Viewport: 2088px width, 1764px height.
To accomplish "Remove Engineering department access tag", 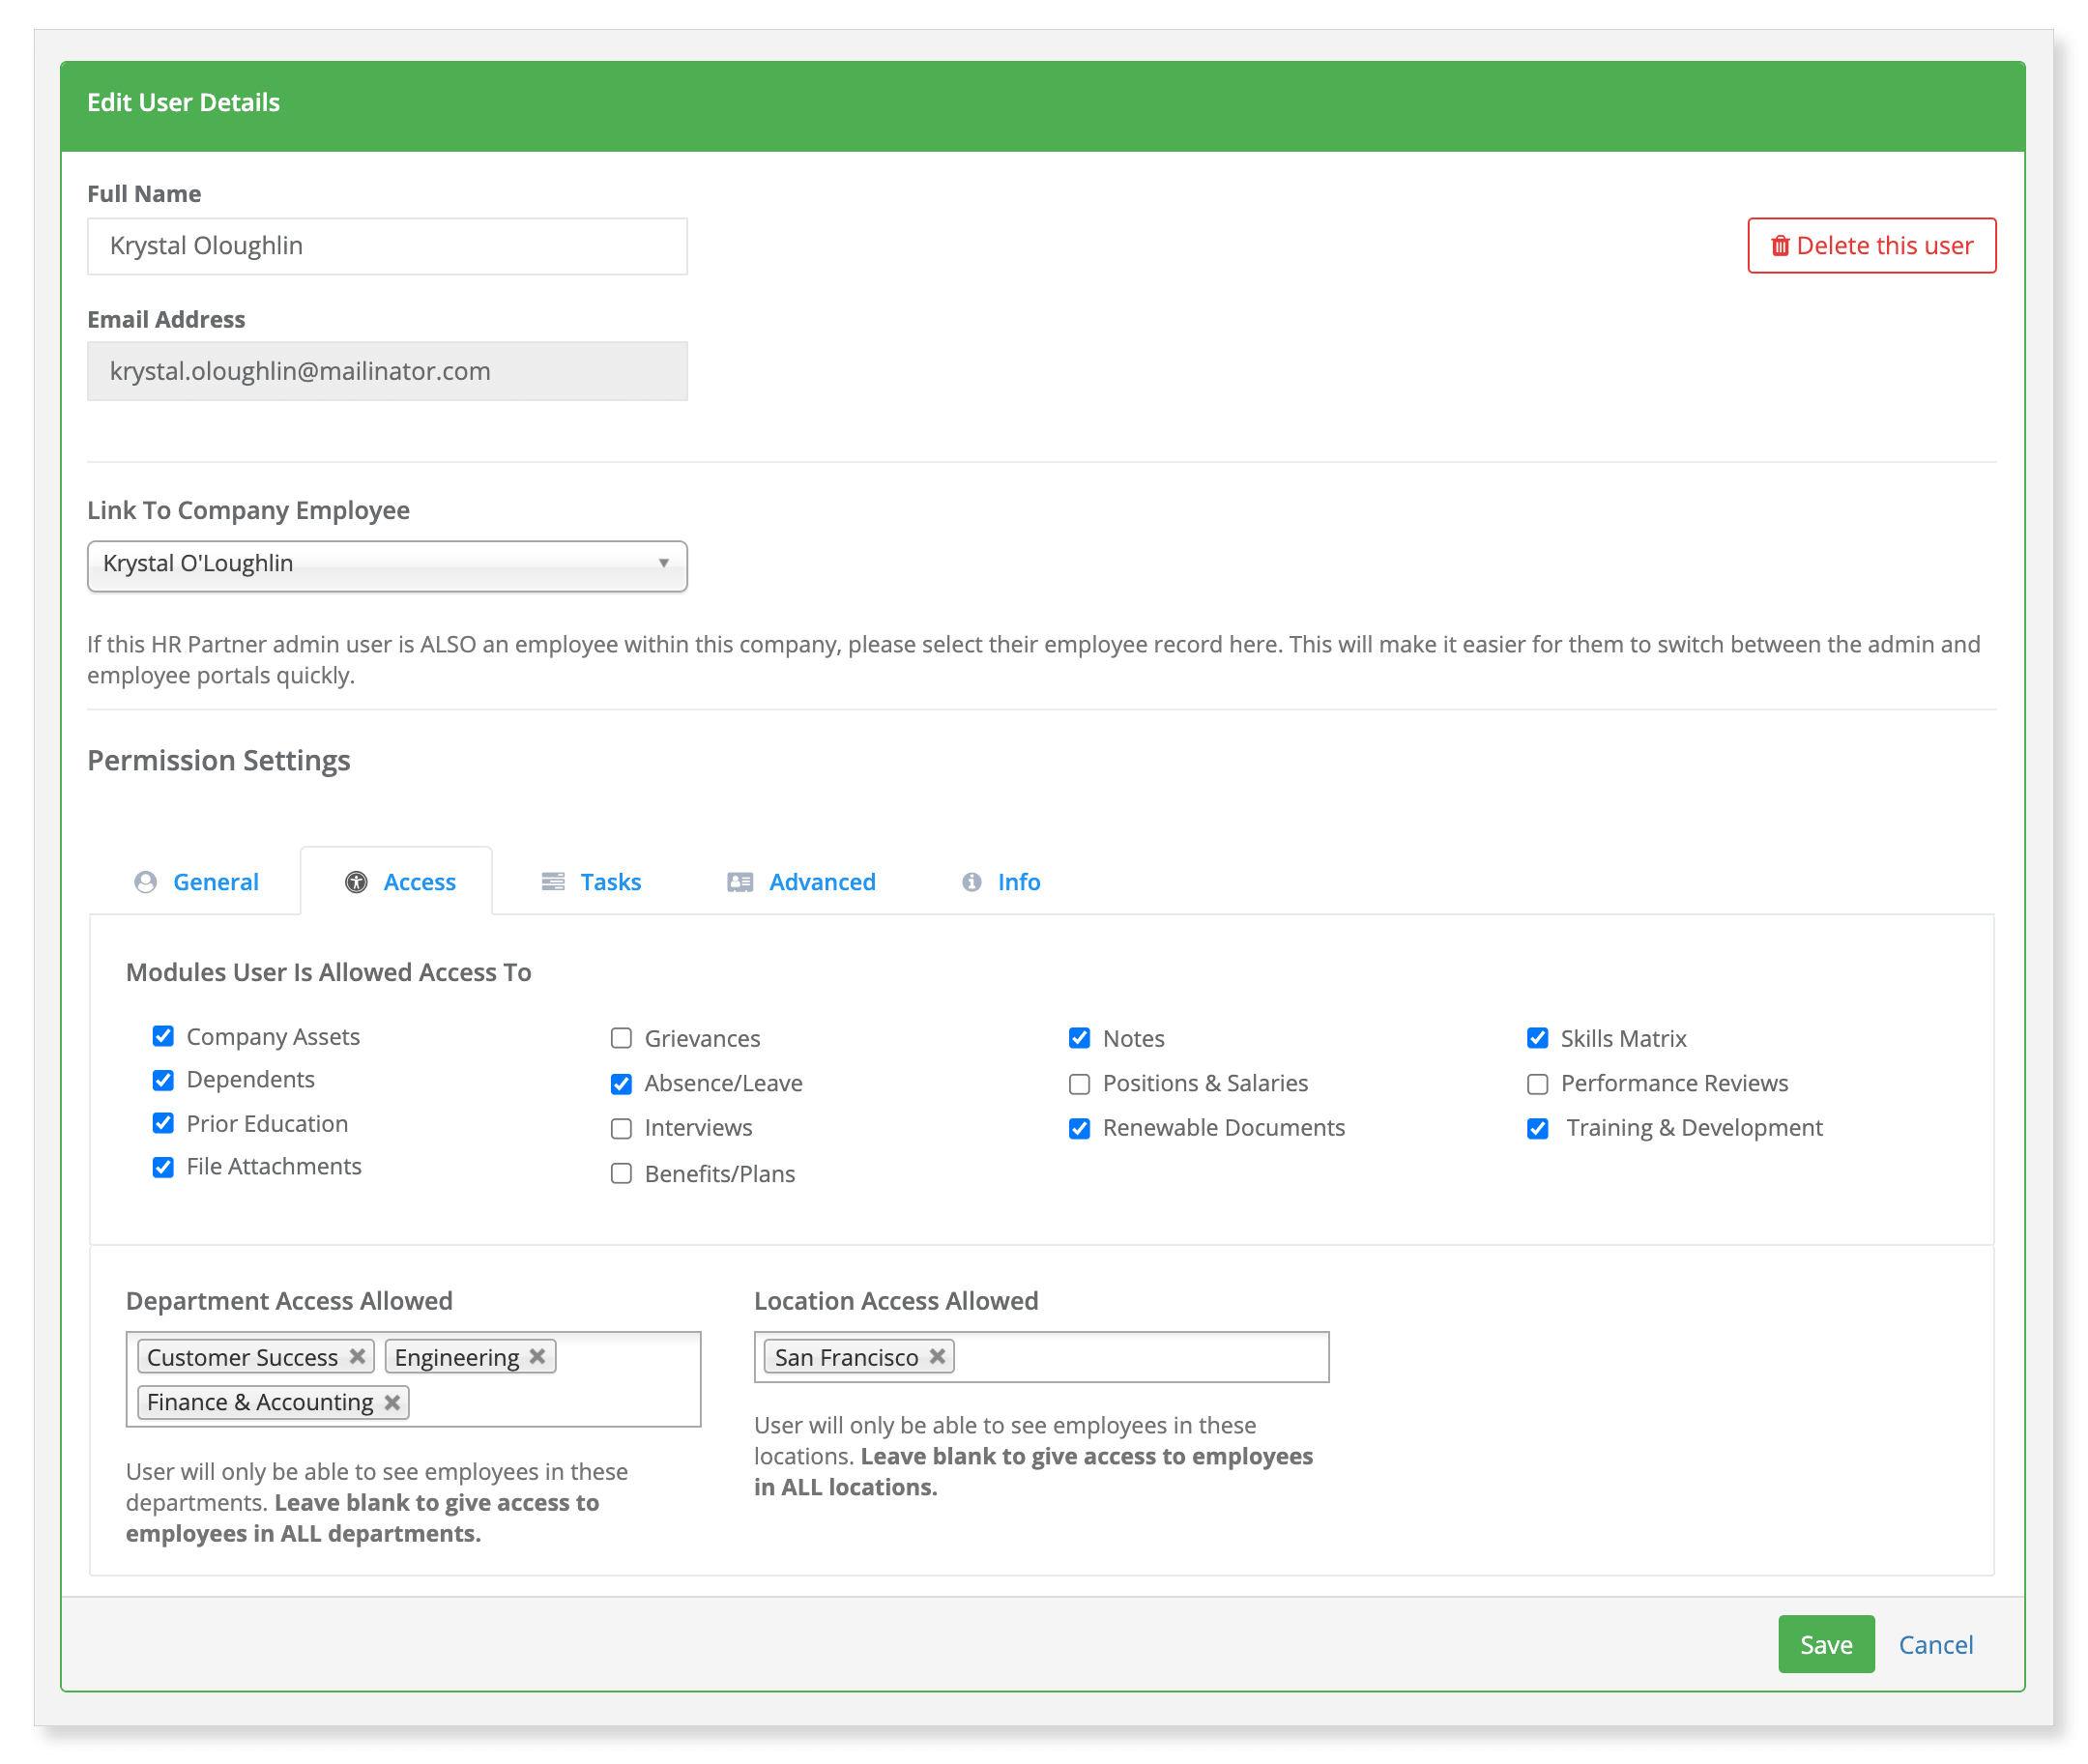I will pyautogui.click(x=539, y=1356).
